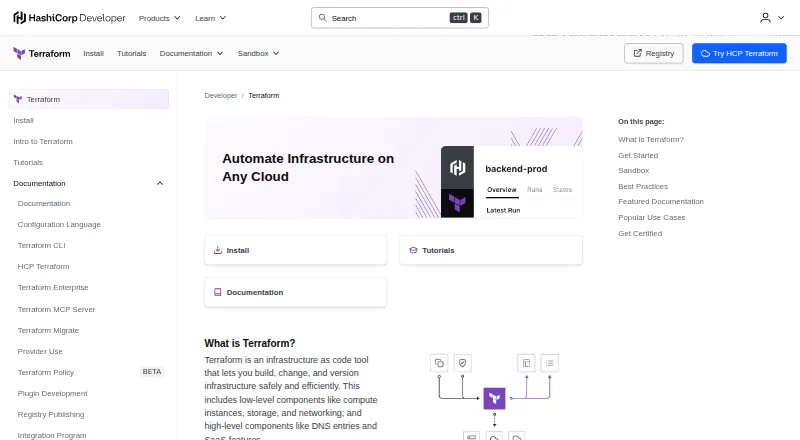
Task: Expand the Learn dropdown
Action: (210, 18)
